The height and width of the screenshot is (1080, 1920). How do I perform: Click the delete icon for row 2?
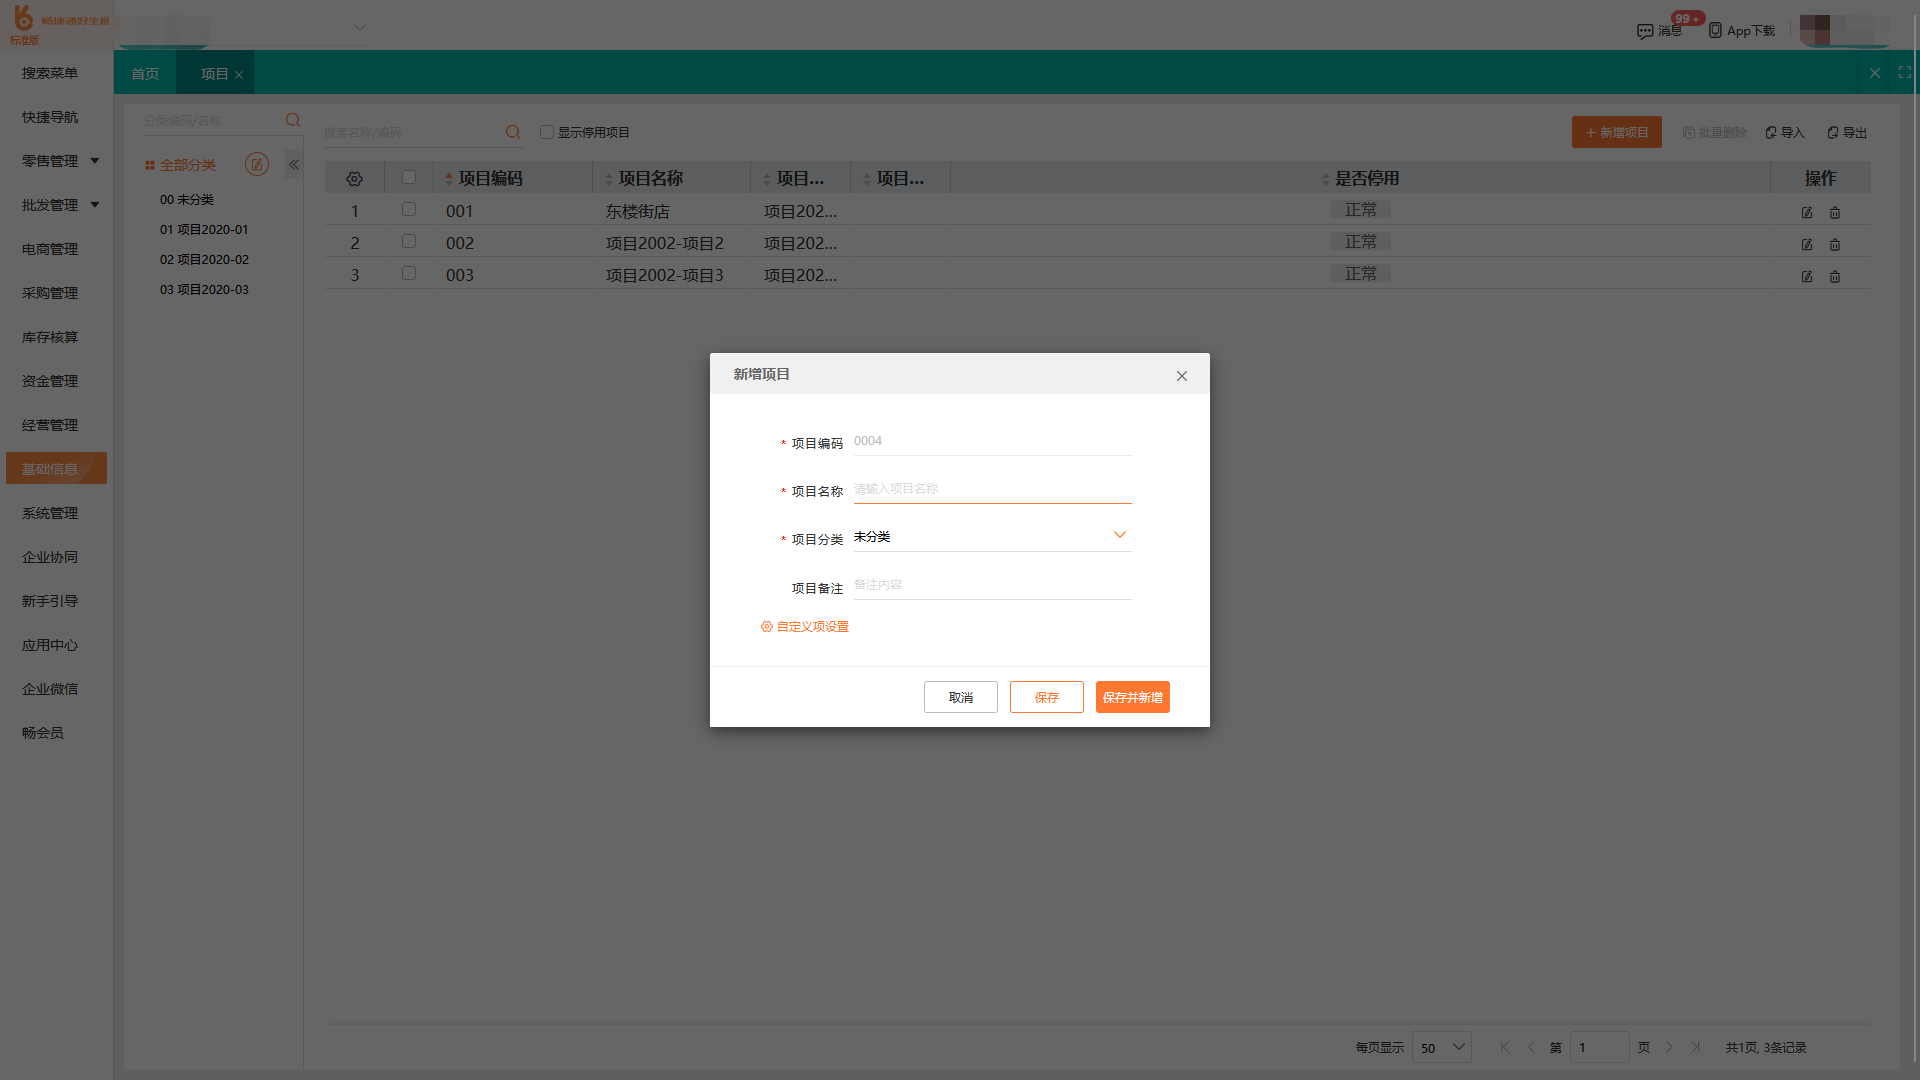pos(1834,244)
